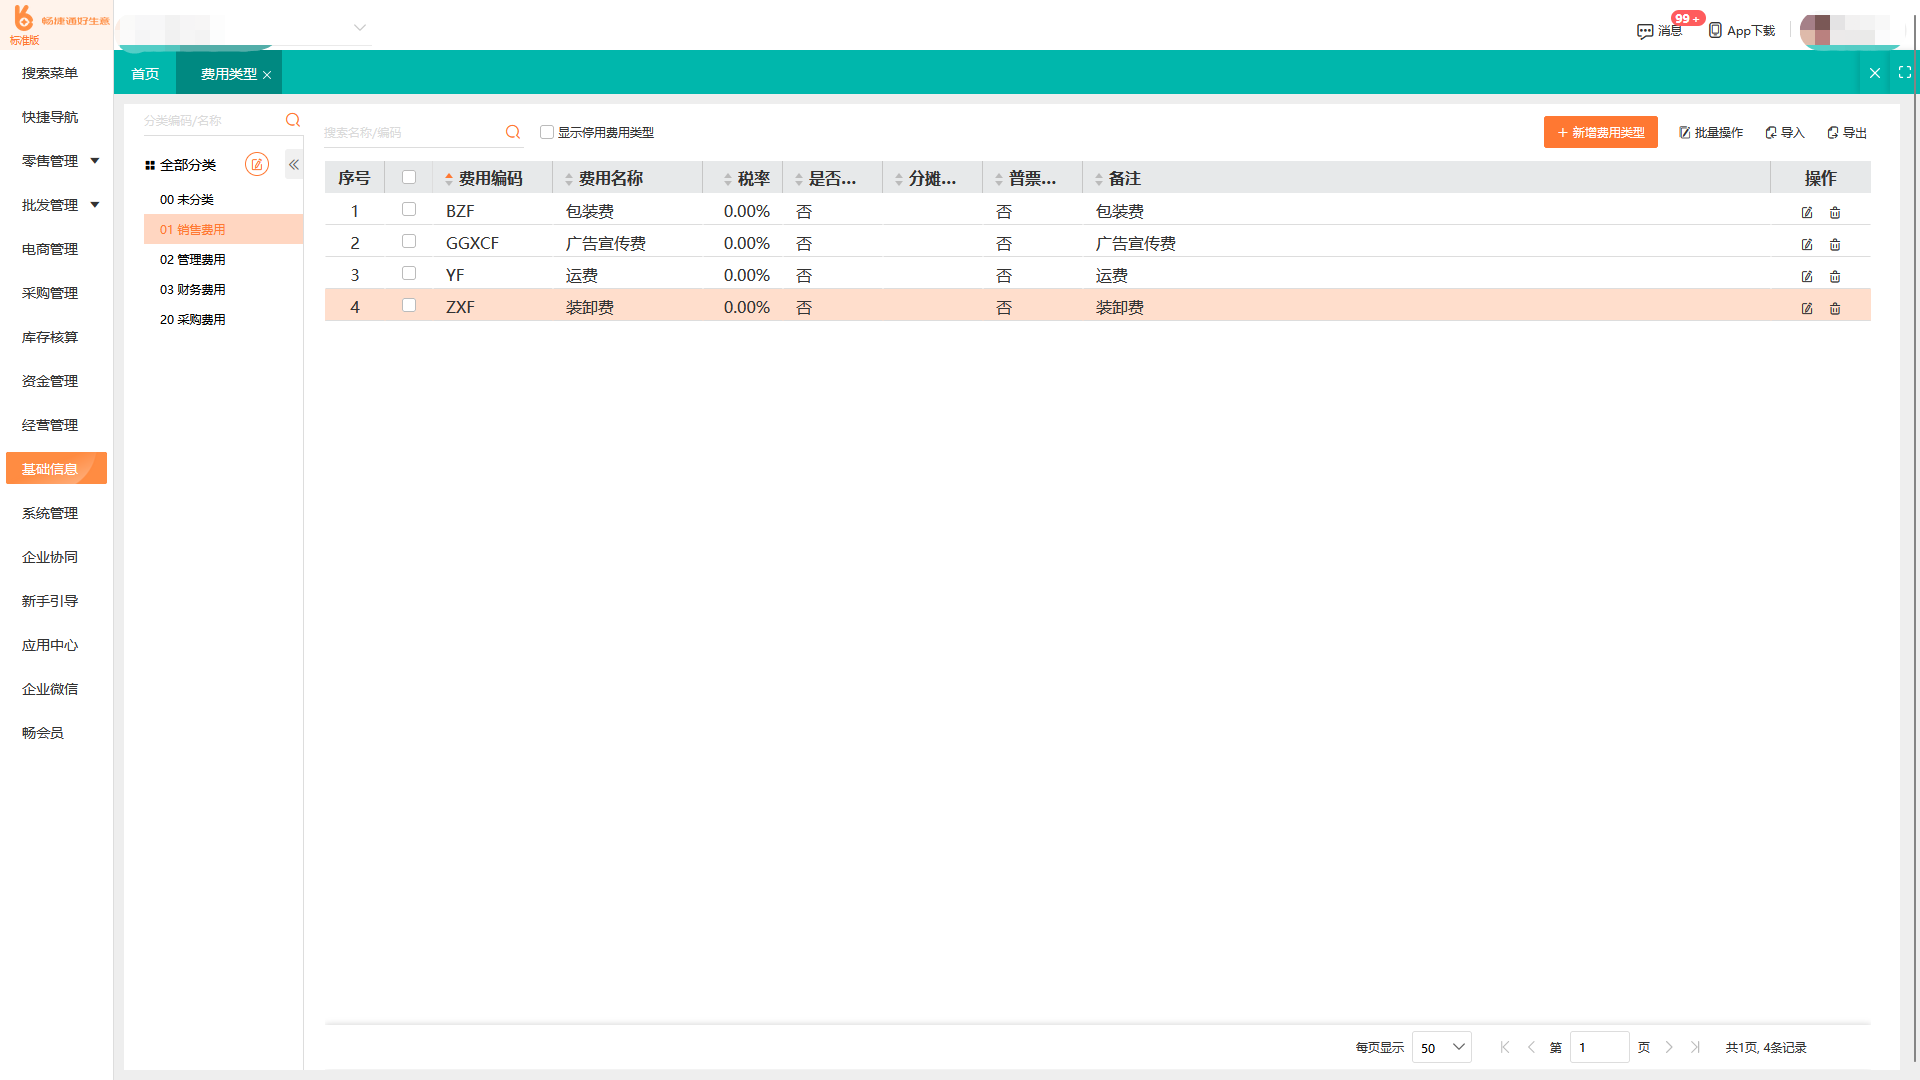Screen dimensions: 1920x1080
Task: Select 每页显示50条 dropdown
Action: tap(1439, 1047)
